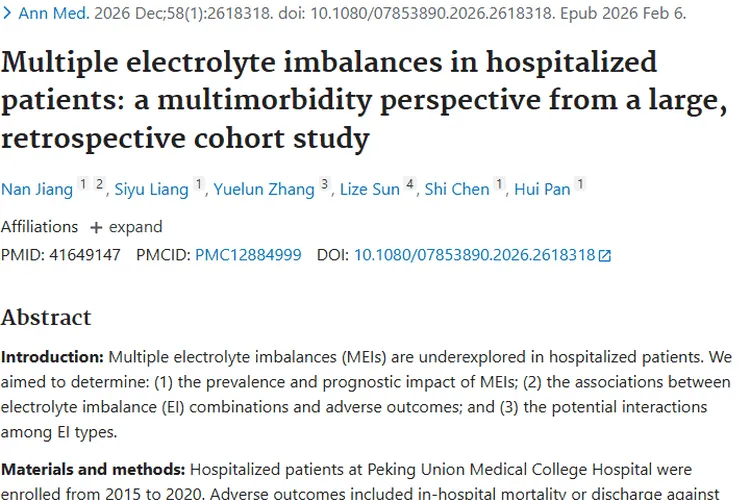Click the PMID number 41649147
Screen dimensions: 750x500
(85, 255)
